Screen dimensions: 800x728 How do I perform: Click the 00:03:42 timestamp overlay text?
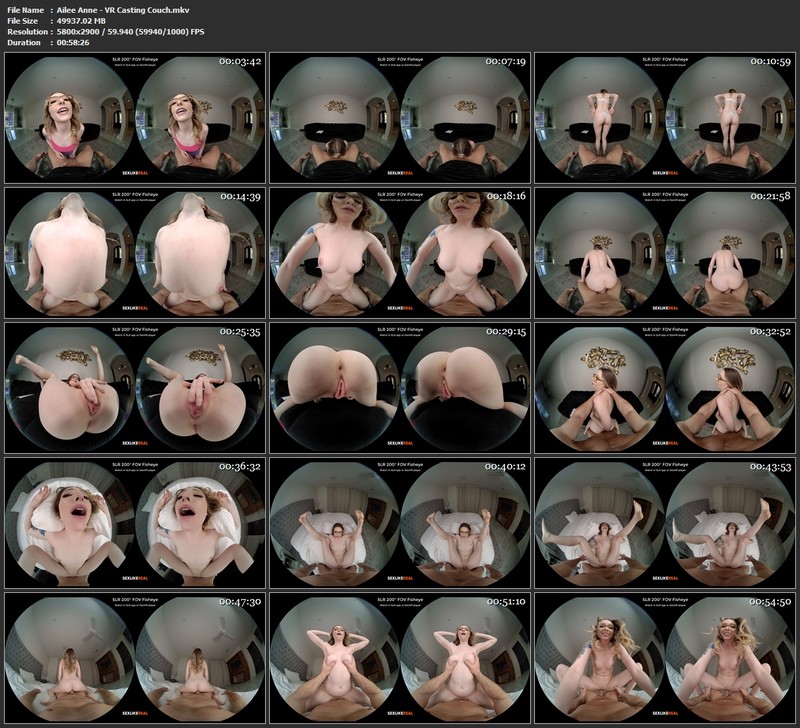point(240,62)
